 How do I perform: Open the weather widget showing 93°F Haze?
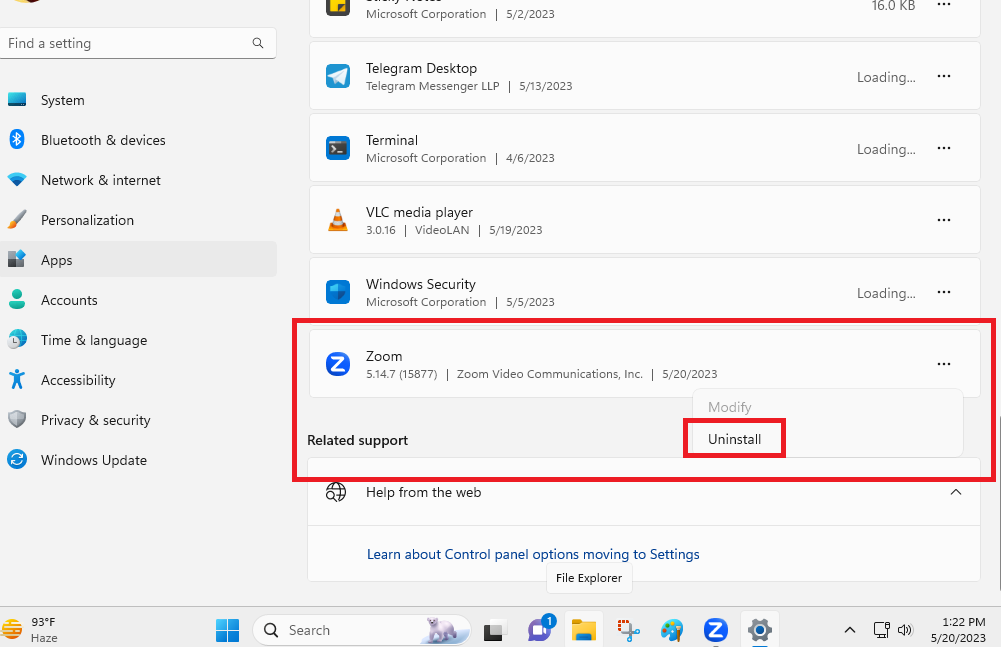(30, 630)
